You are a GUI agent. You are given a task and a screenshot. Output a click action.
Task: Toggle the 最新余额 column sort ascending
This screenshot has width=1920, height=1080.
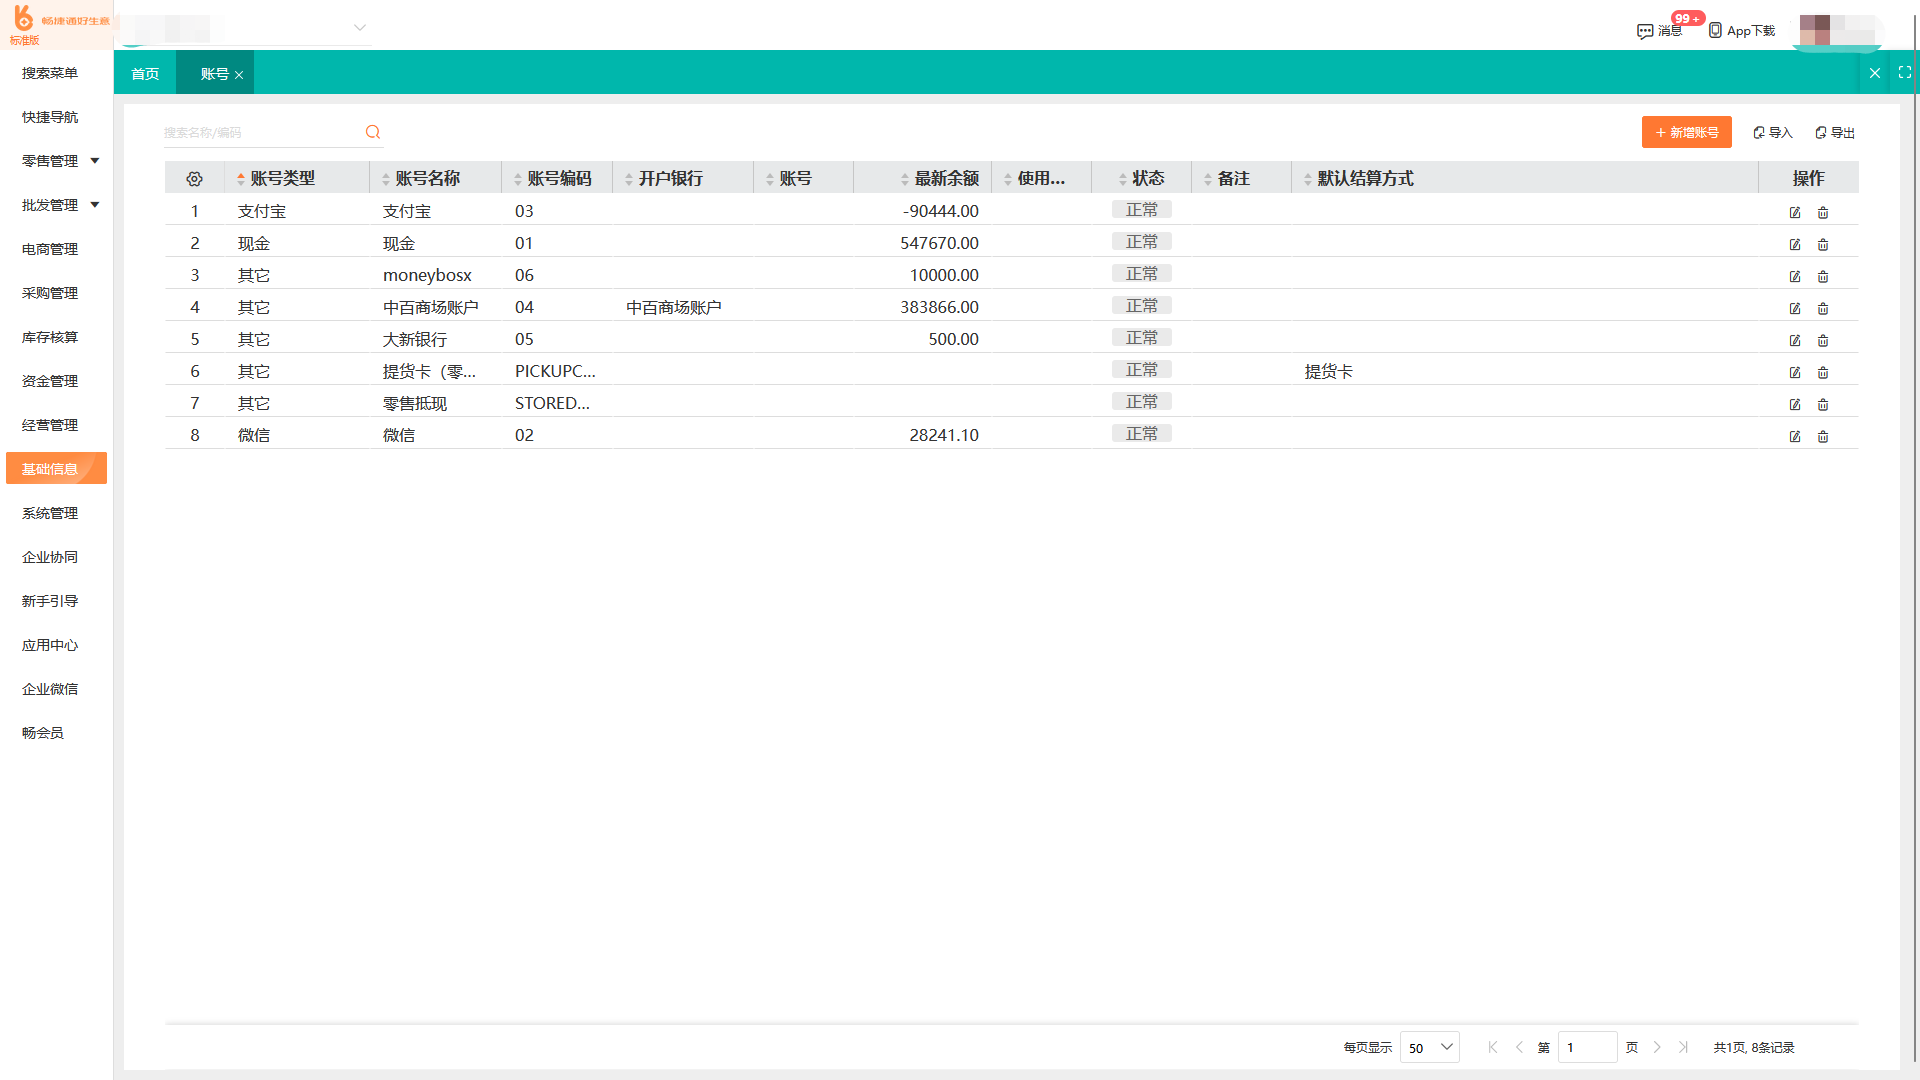tap(905, 173)
